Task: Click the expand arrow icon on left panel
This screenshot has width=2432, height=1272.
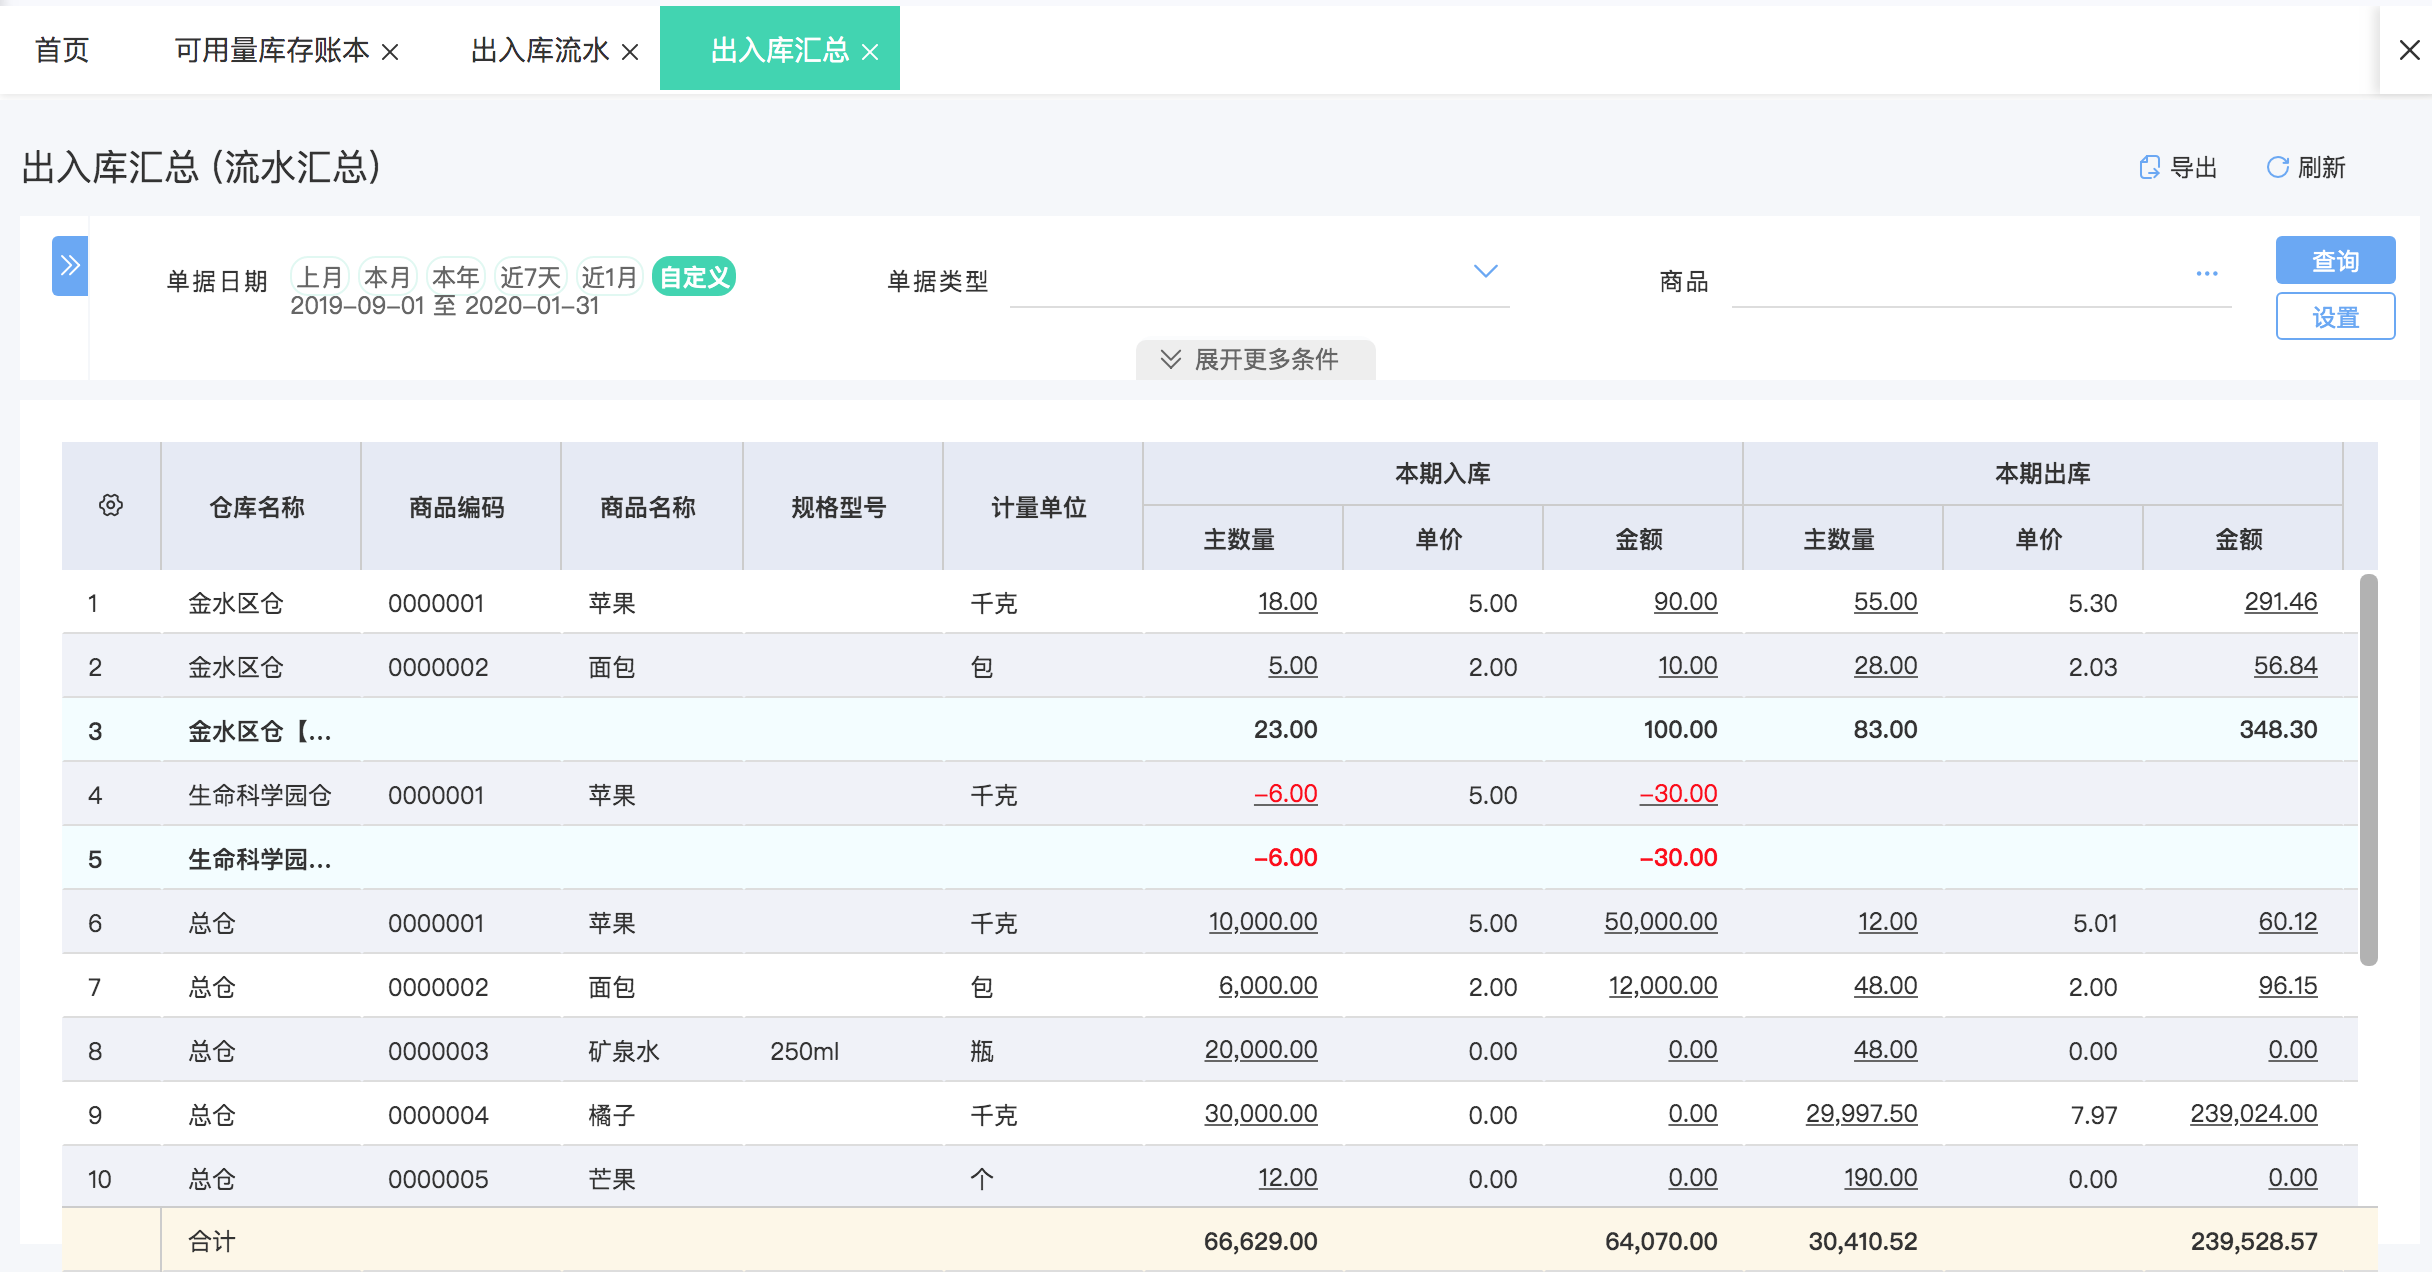Action: point(69,264)
